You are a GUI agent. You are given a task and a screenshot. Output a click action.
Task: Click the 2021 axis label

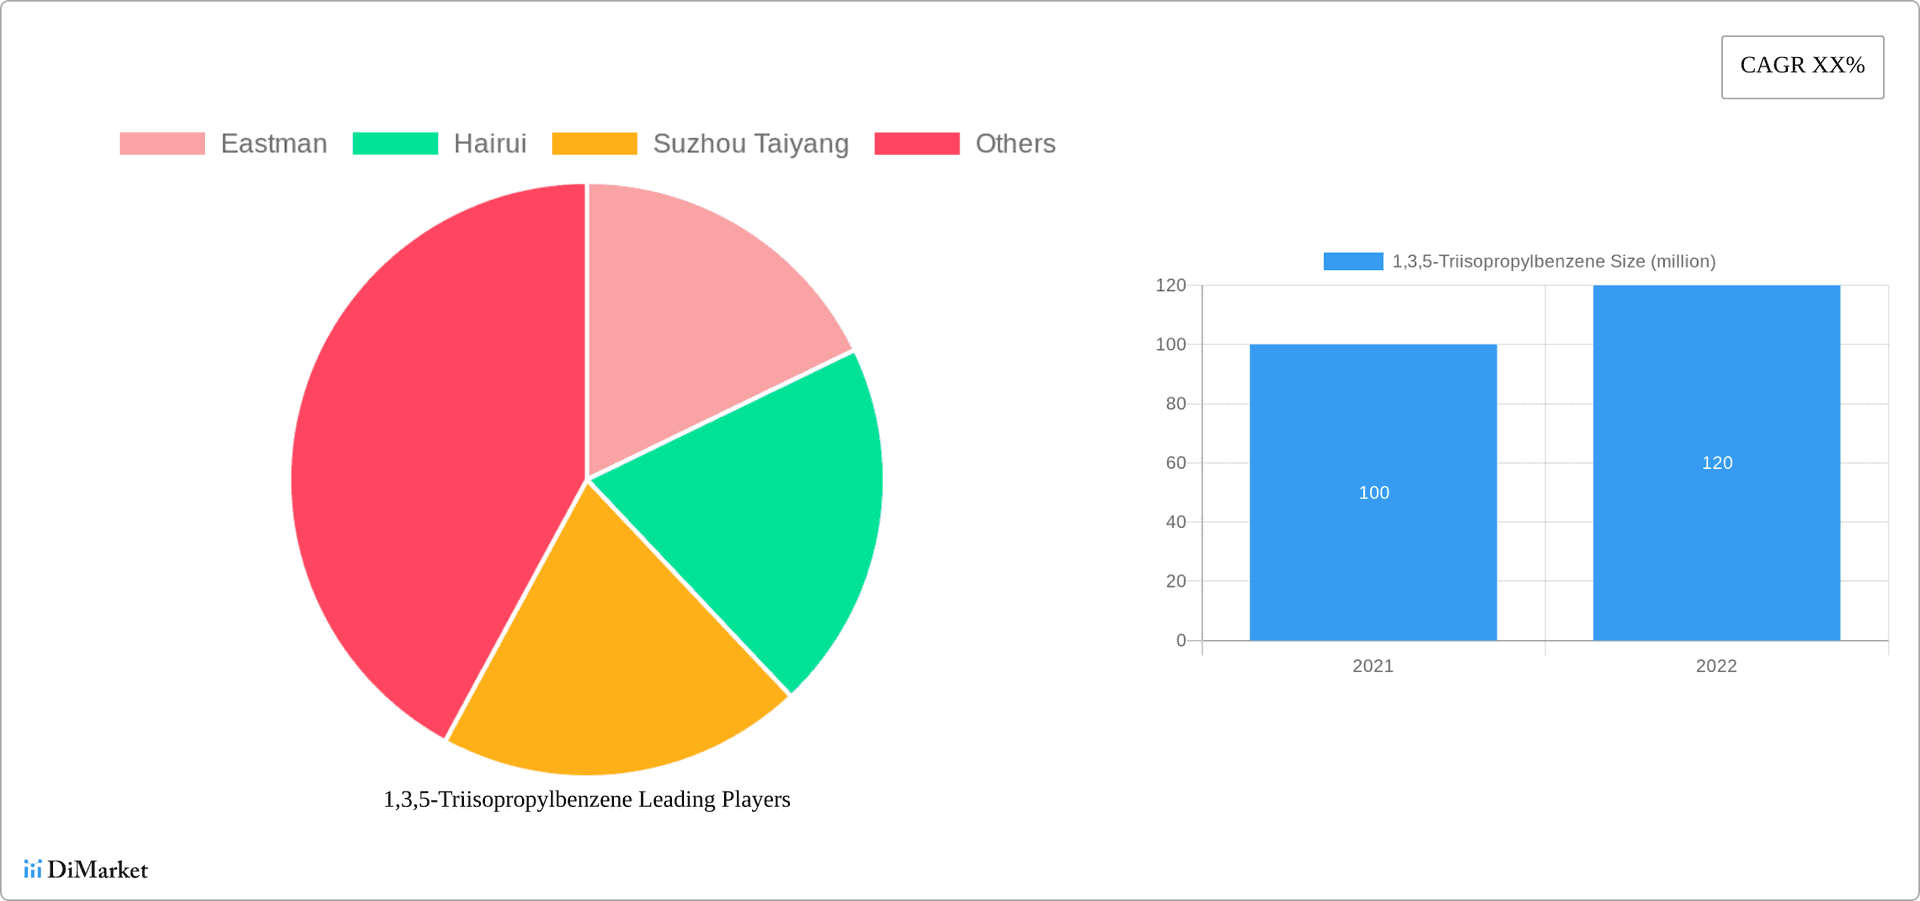tap(1373, 665)
